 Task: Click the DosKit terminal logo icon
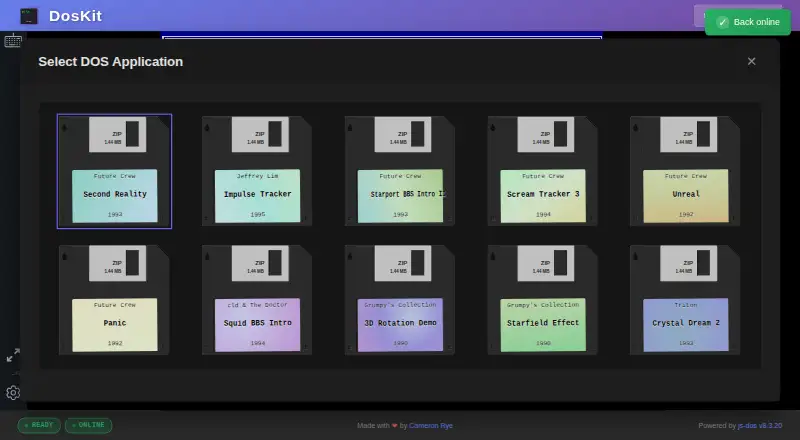click(x=29, y=16)
